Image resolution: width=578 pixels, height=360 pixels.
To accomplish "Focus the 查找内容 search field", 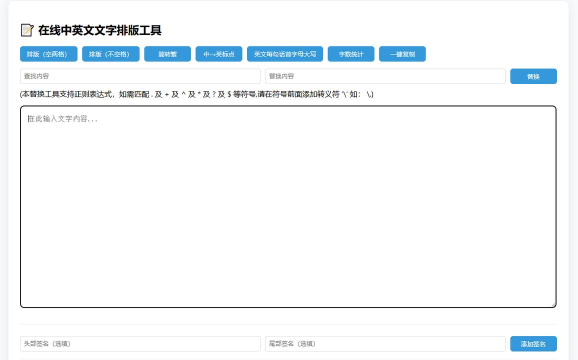I will coord(140,76).
